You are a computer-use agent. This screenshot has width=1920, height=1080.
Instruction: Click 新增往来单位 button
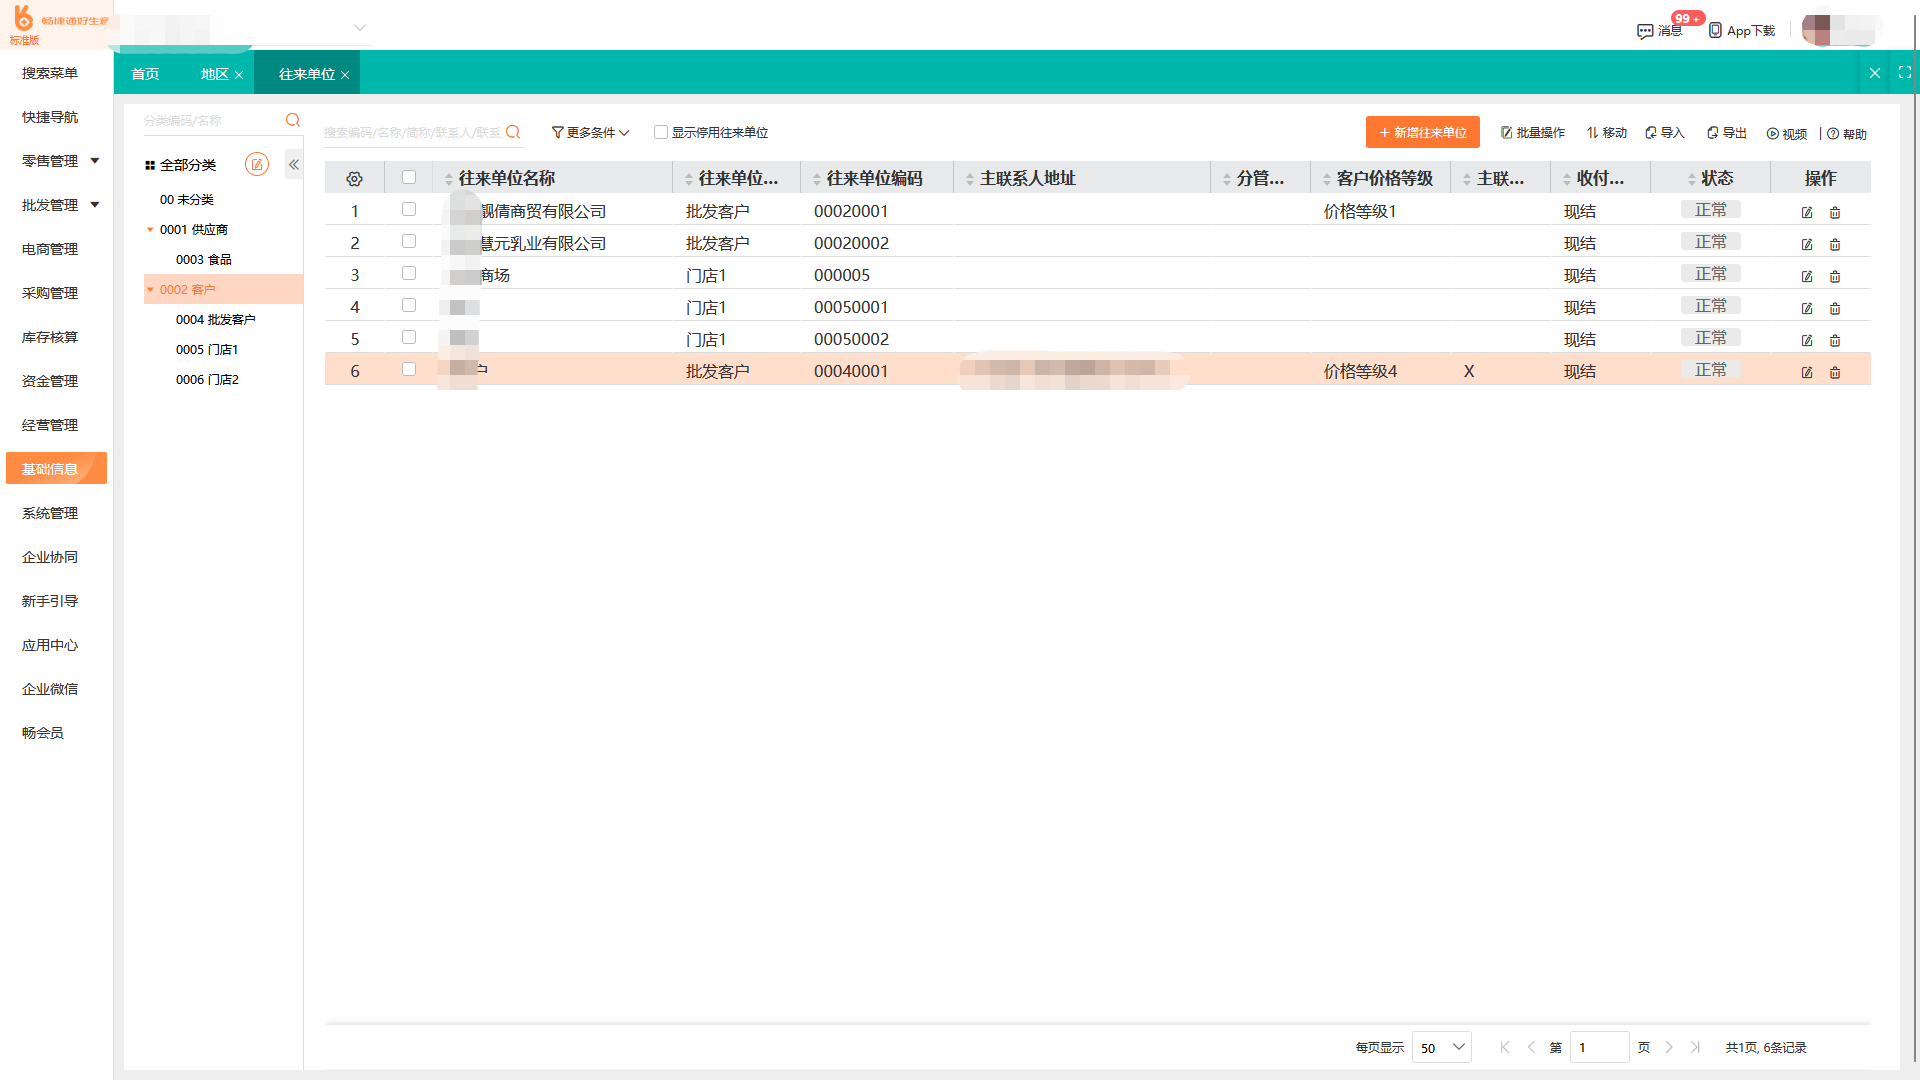[1424, 131]
